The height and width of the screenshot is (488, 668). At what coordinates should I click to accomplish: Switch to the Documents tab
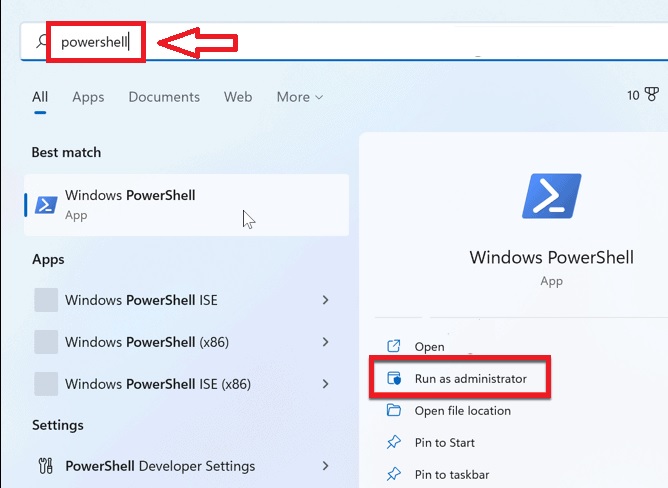pos(164,97)
